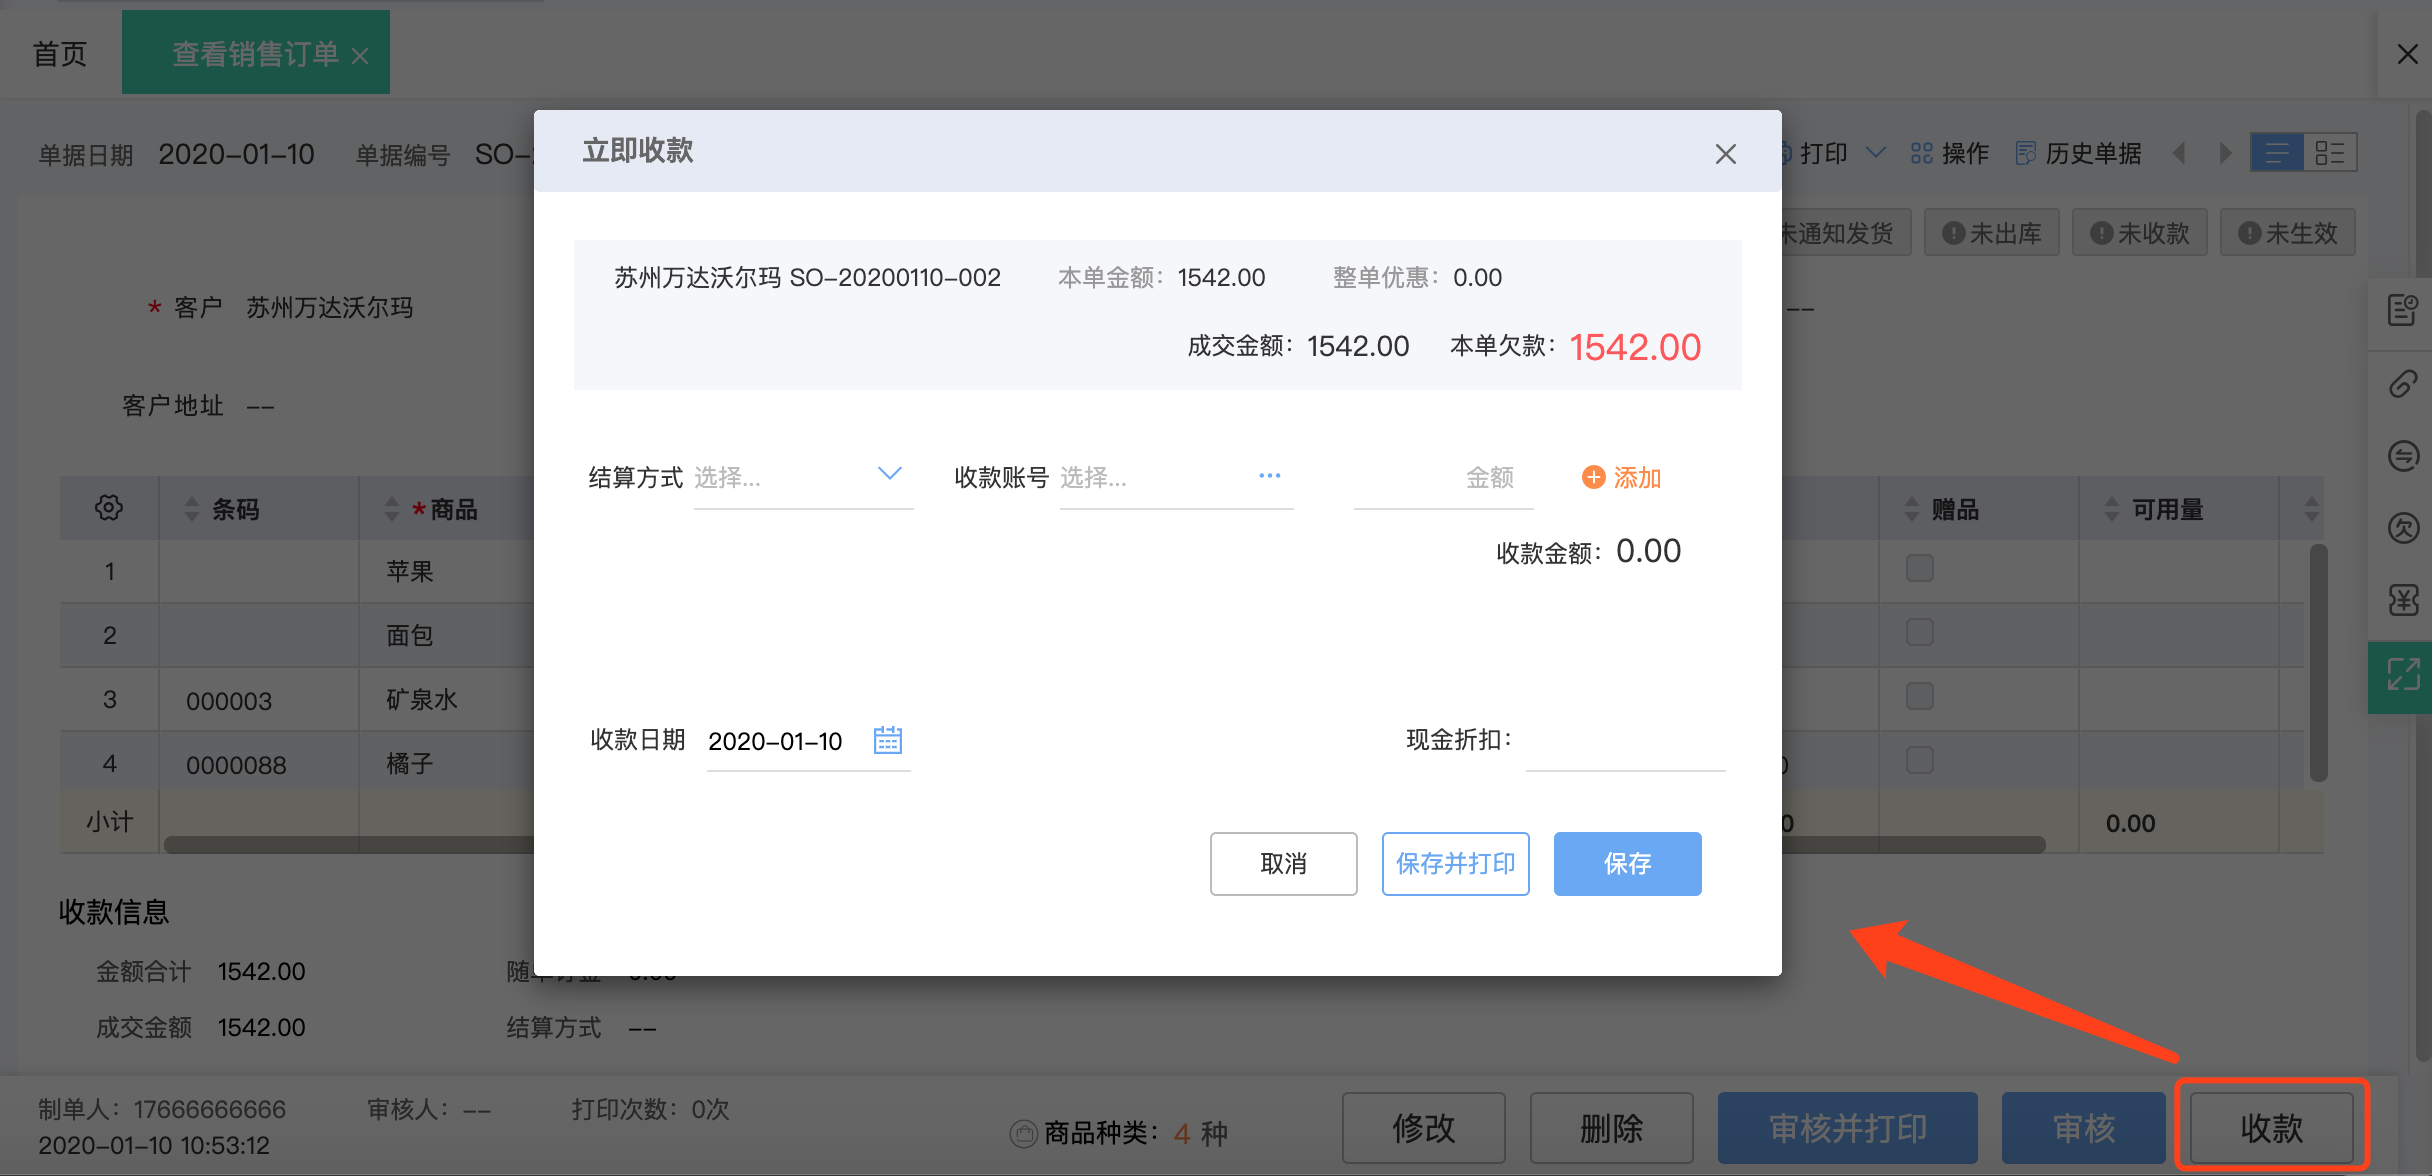Toggle checkbox in row 1 赠品 column
This screenshot has width=2432, height=1176.
click(x=1920, y=568)
